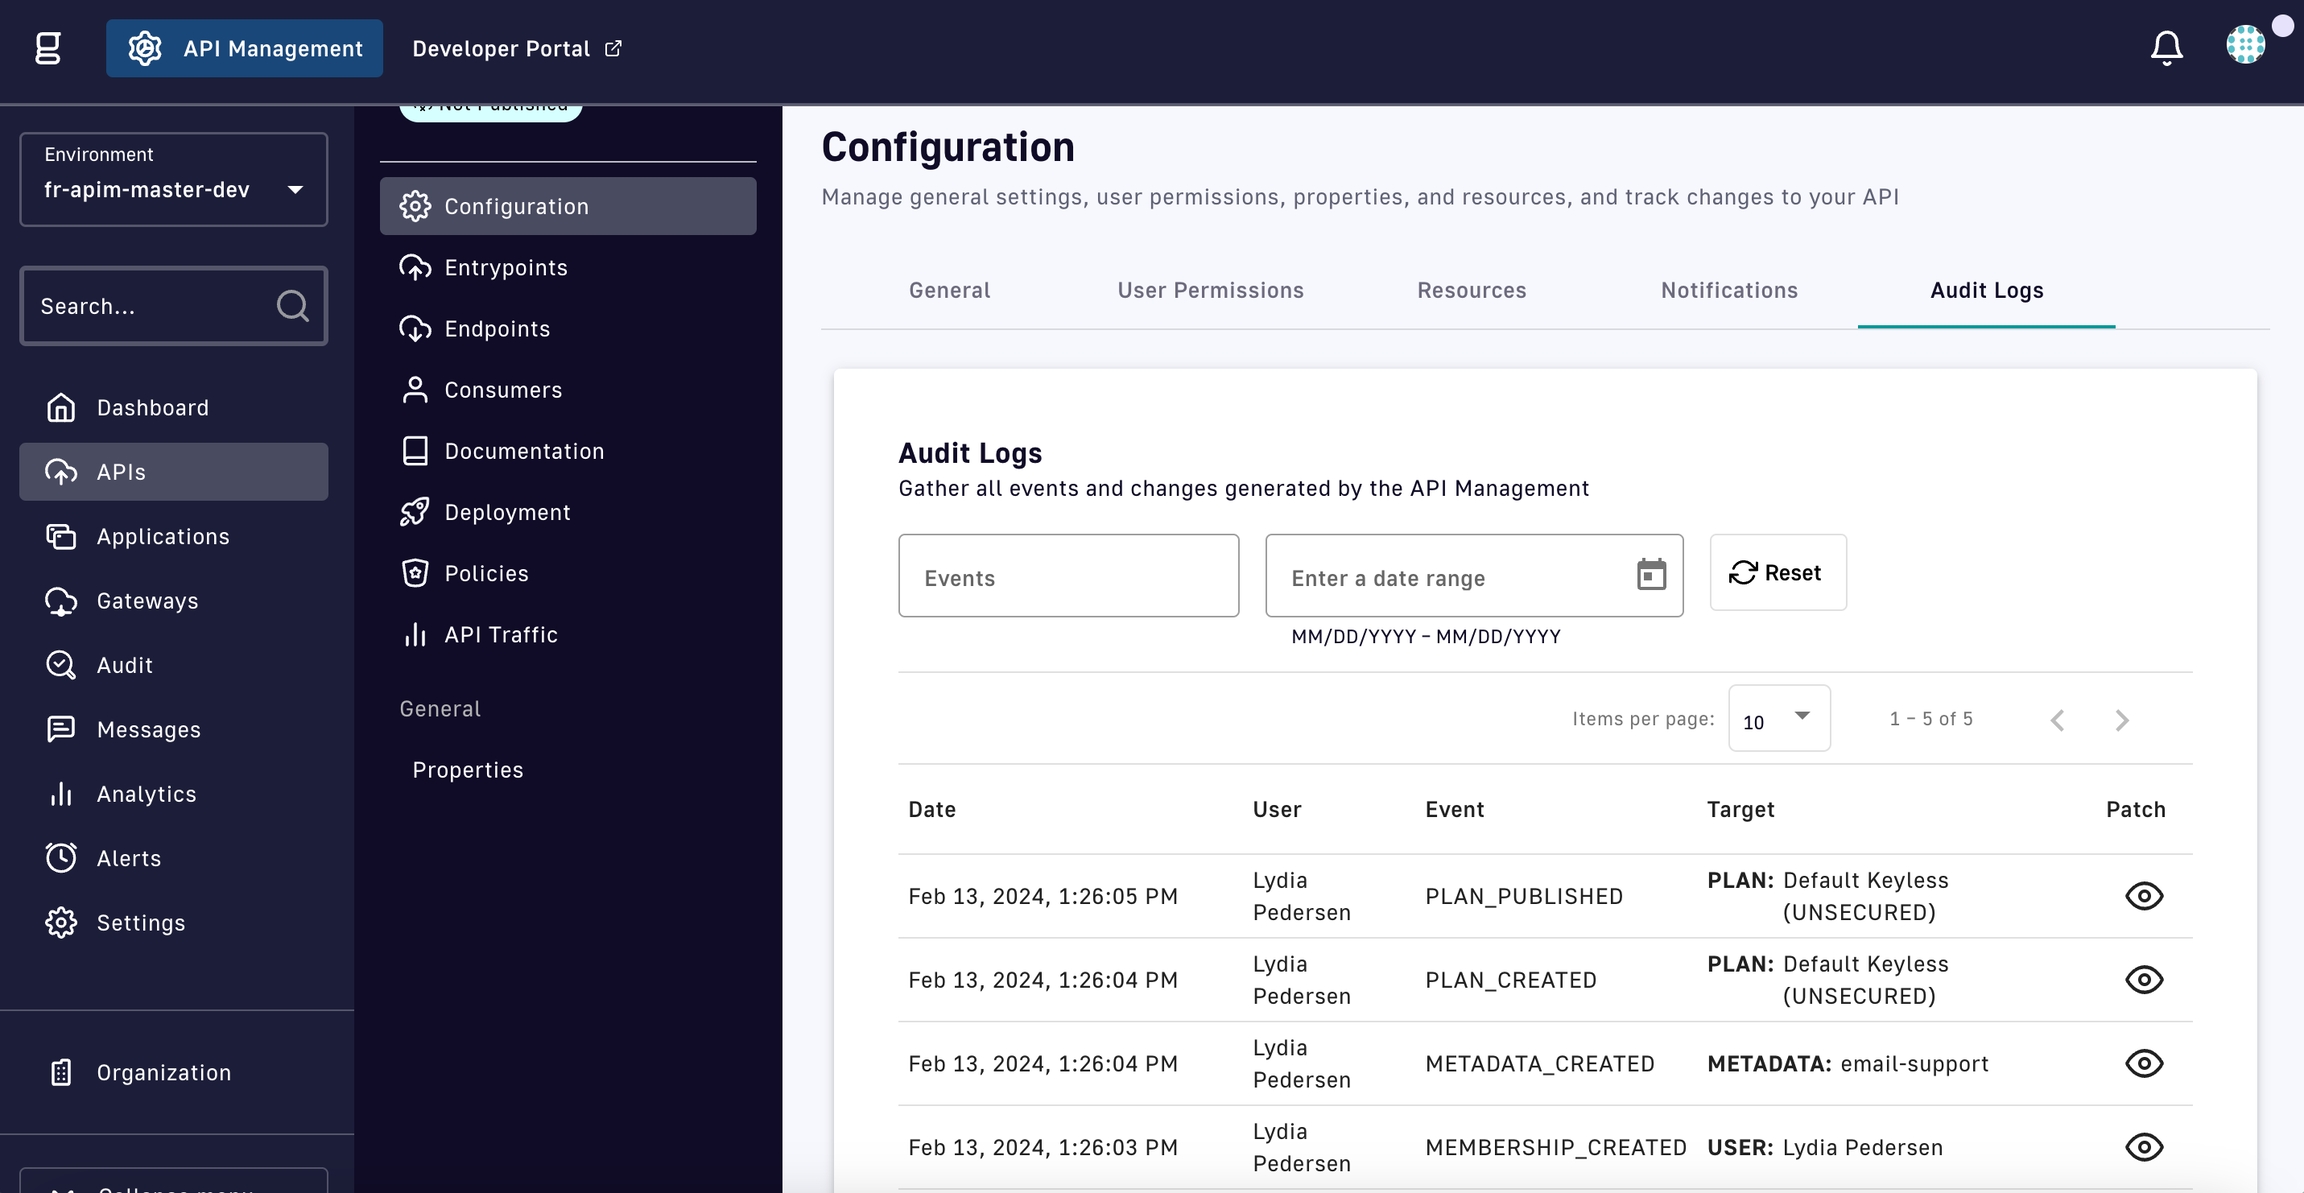Click the calendar icon in date range
The image size is (2304, 1193).
[x=1651, y=575]
